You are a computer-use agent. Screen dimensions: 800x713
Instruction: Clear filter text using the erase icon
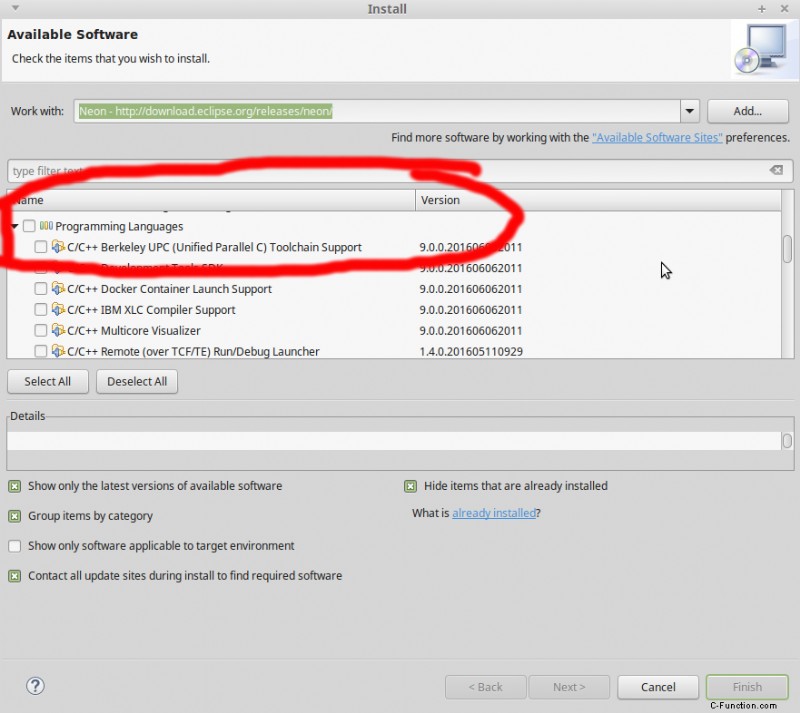pos(776,171)
